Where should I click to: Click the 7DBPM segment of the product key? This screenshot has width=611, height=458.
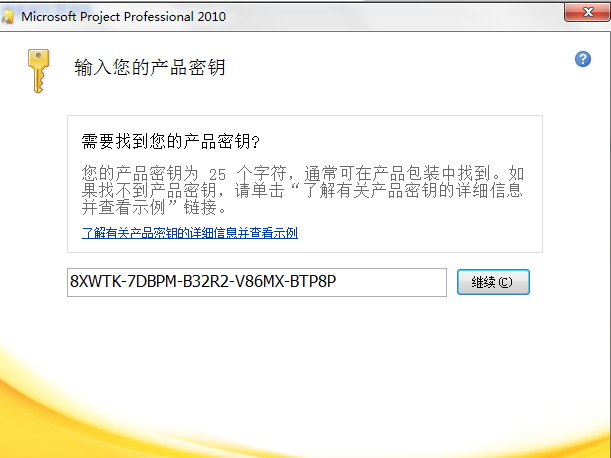pyautogui.click(x=147, y=282)
